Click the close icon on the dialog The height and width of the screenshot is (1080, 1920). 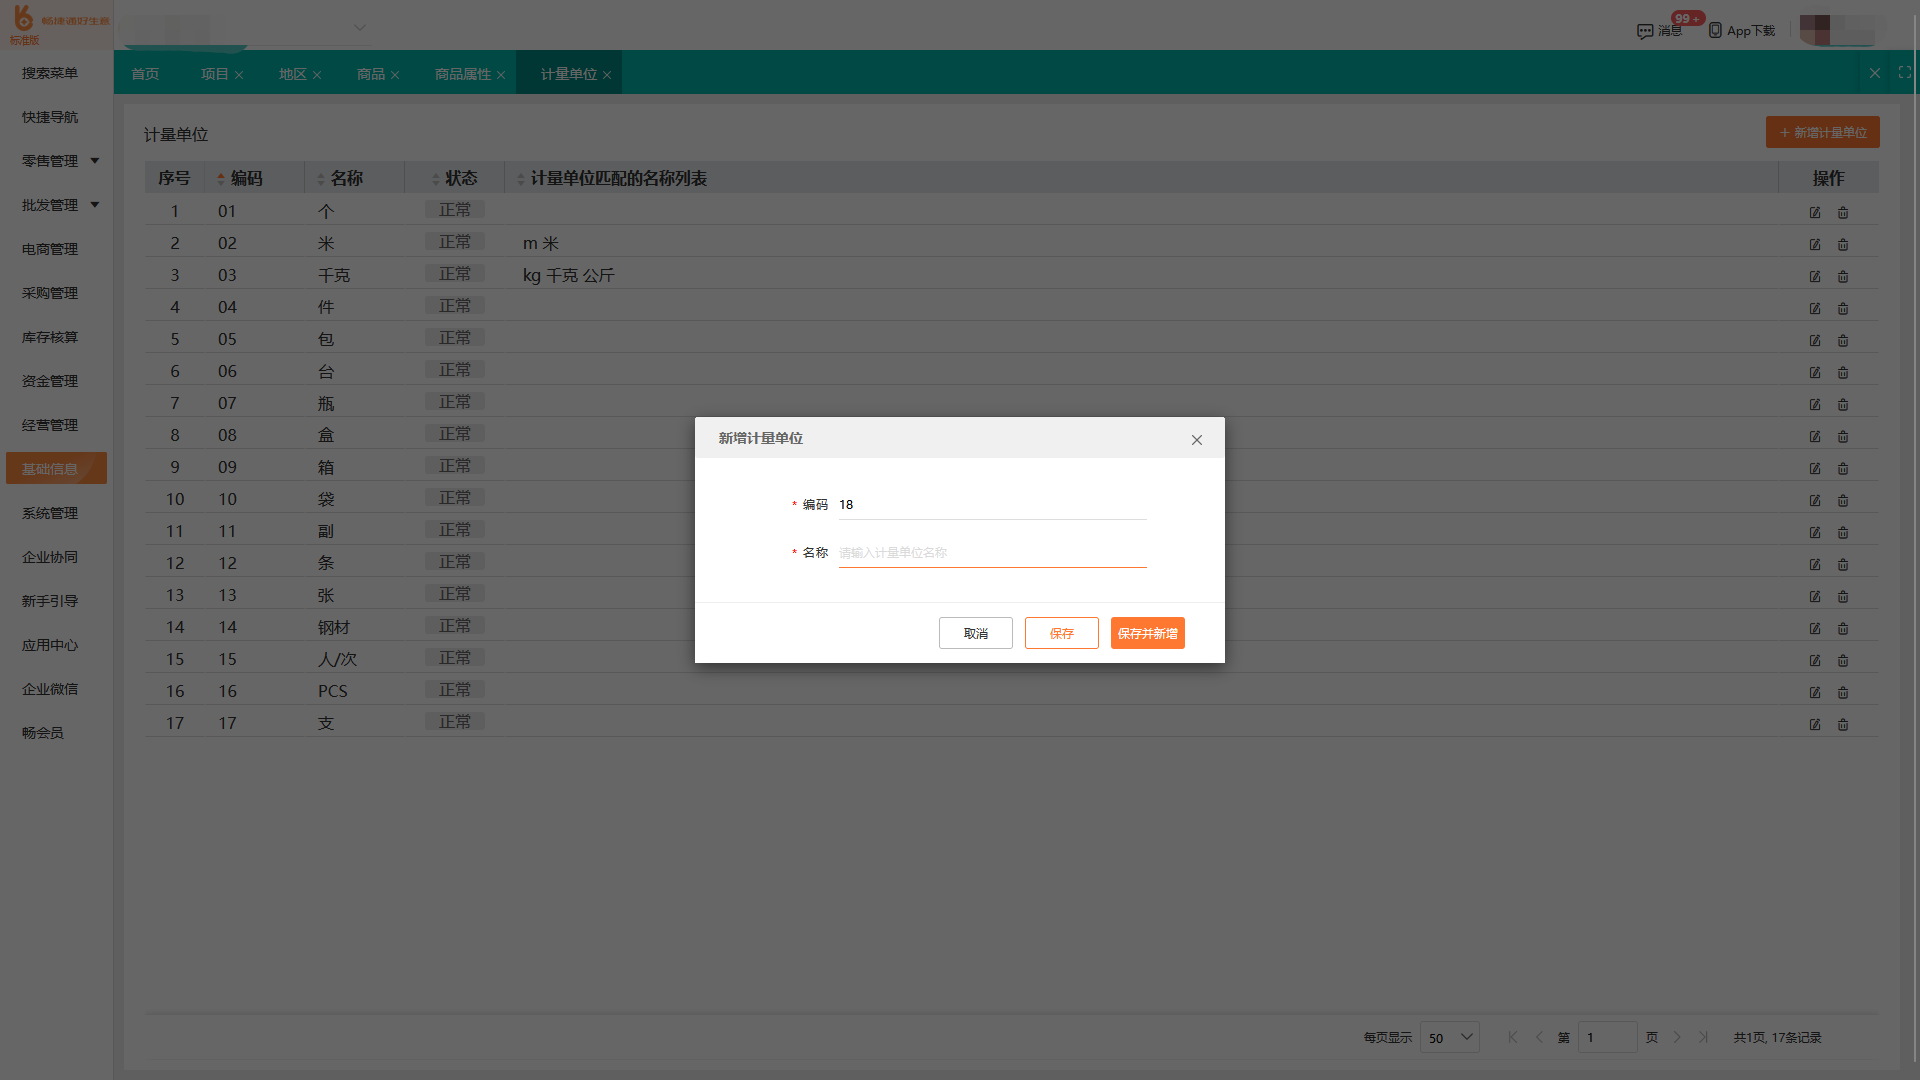[1196, 439]
